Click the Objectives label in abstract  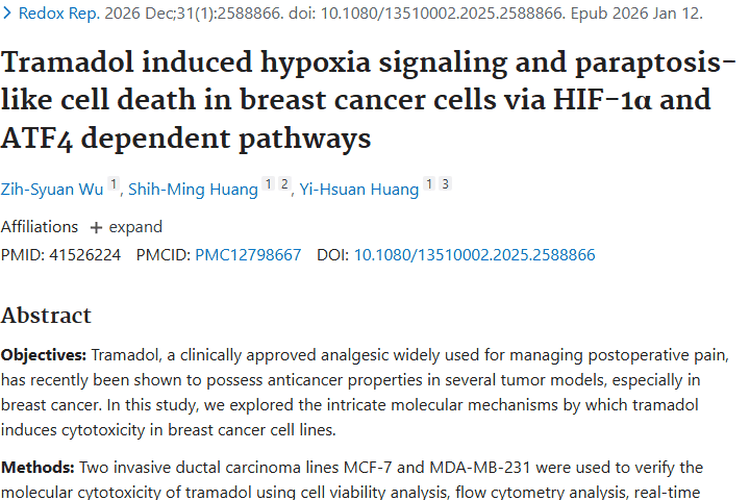[44, 355]
